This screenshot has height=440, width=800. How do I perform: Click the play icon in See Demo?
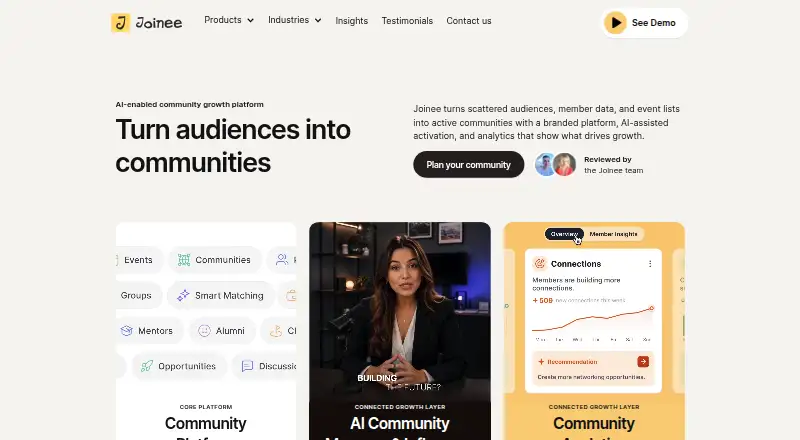(615, 22)
